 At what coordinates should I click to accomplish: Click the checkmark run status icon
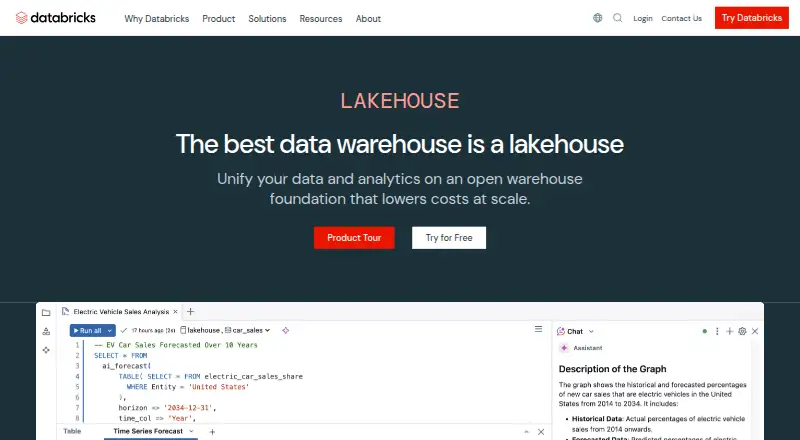[123, 330]
